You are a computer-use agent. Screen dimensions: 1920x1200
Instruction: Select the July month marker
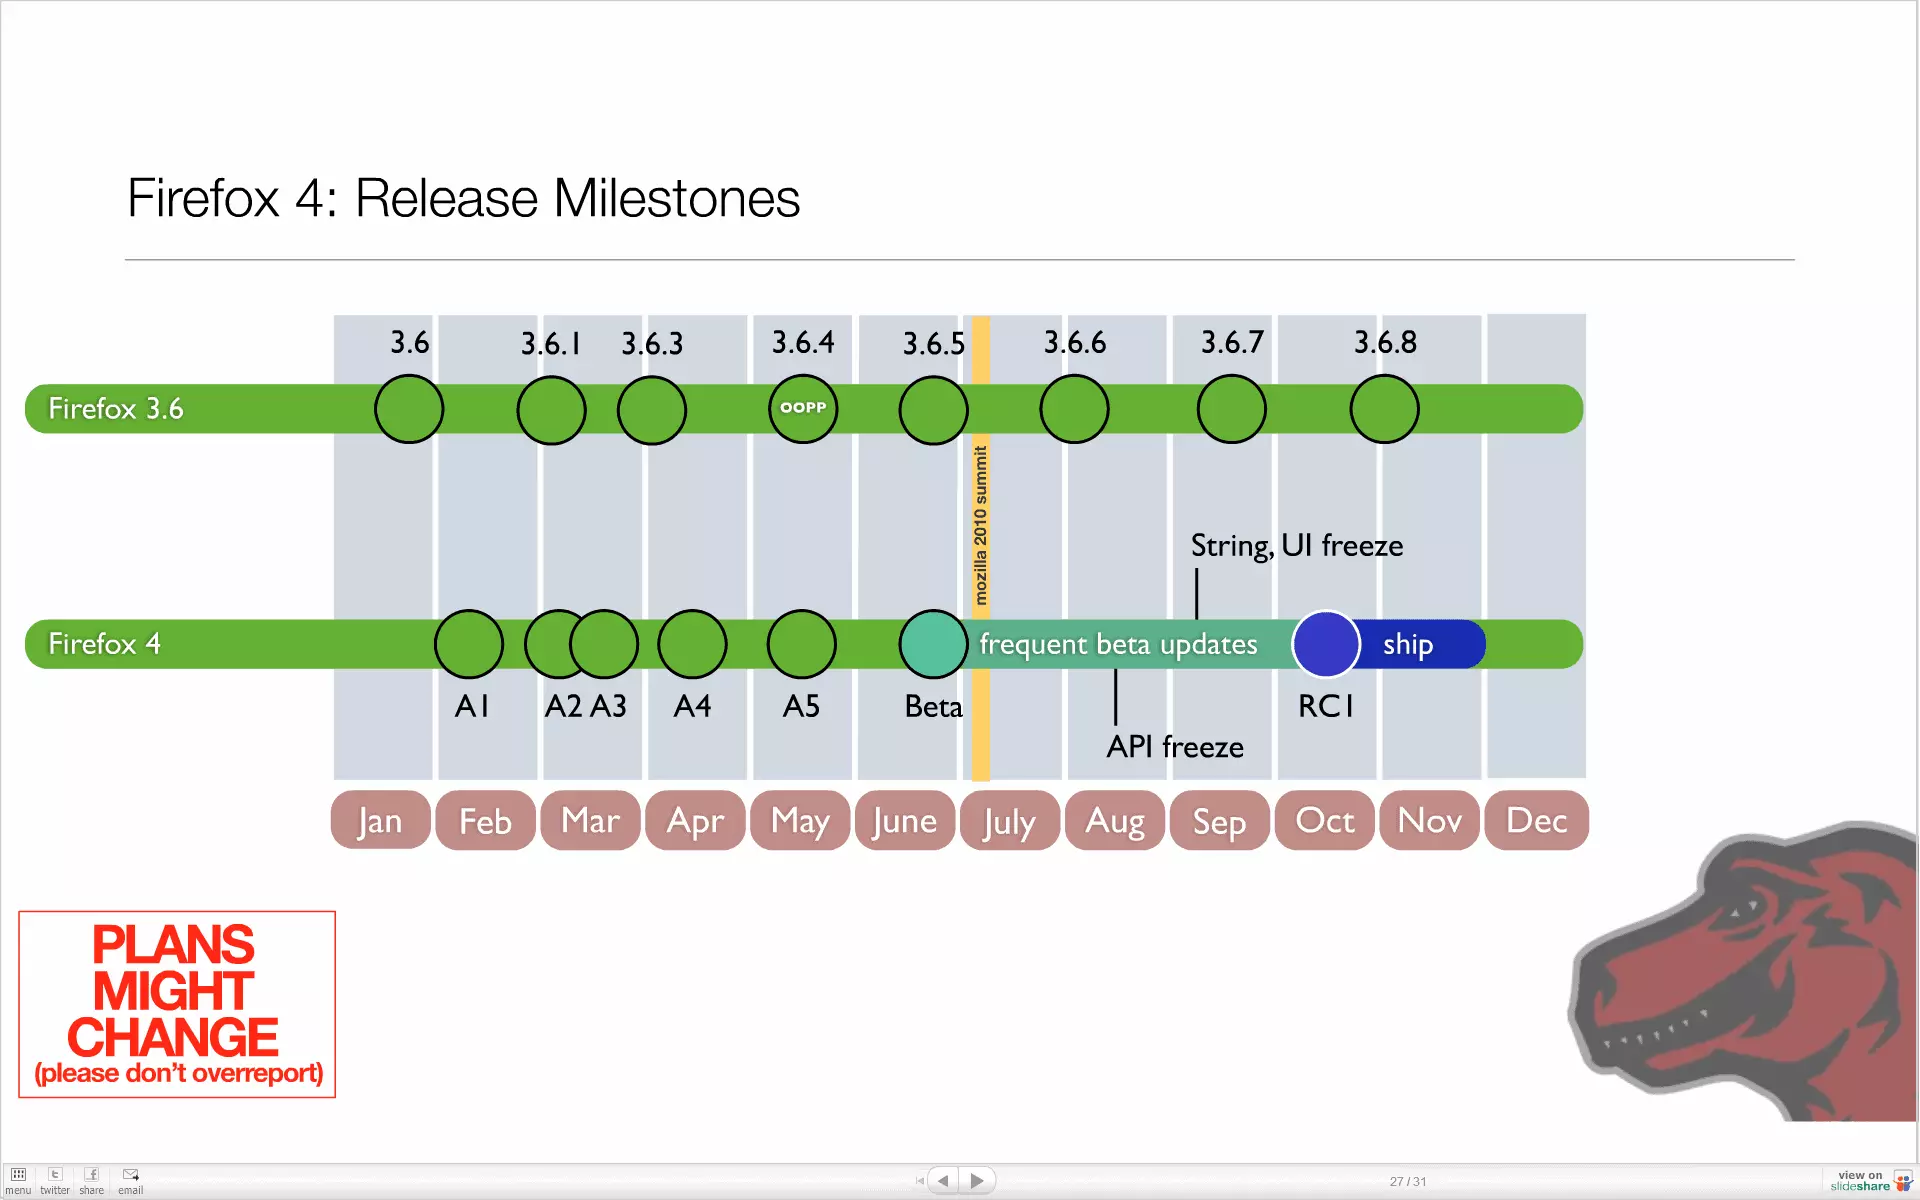point(1009,820)
